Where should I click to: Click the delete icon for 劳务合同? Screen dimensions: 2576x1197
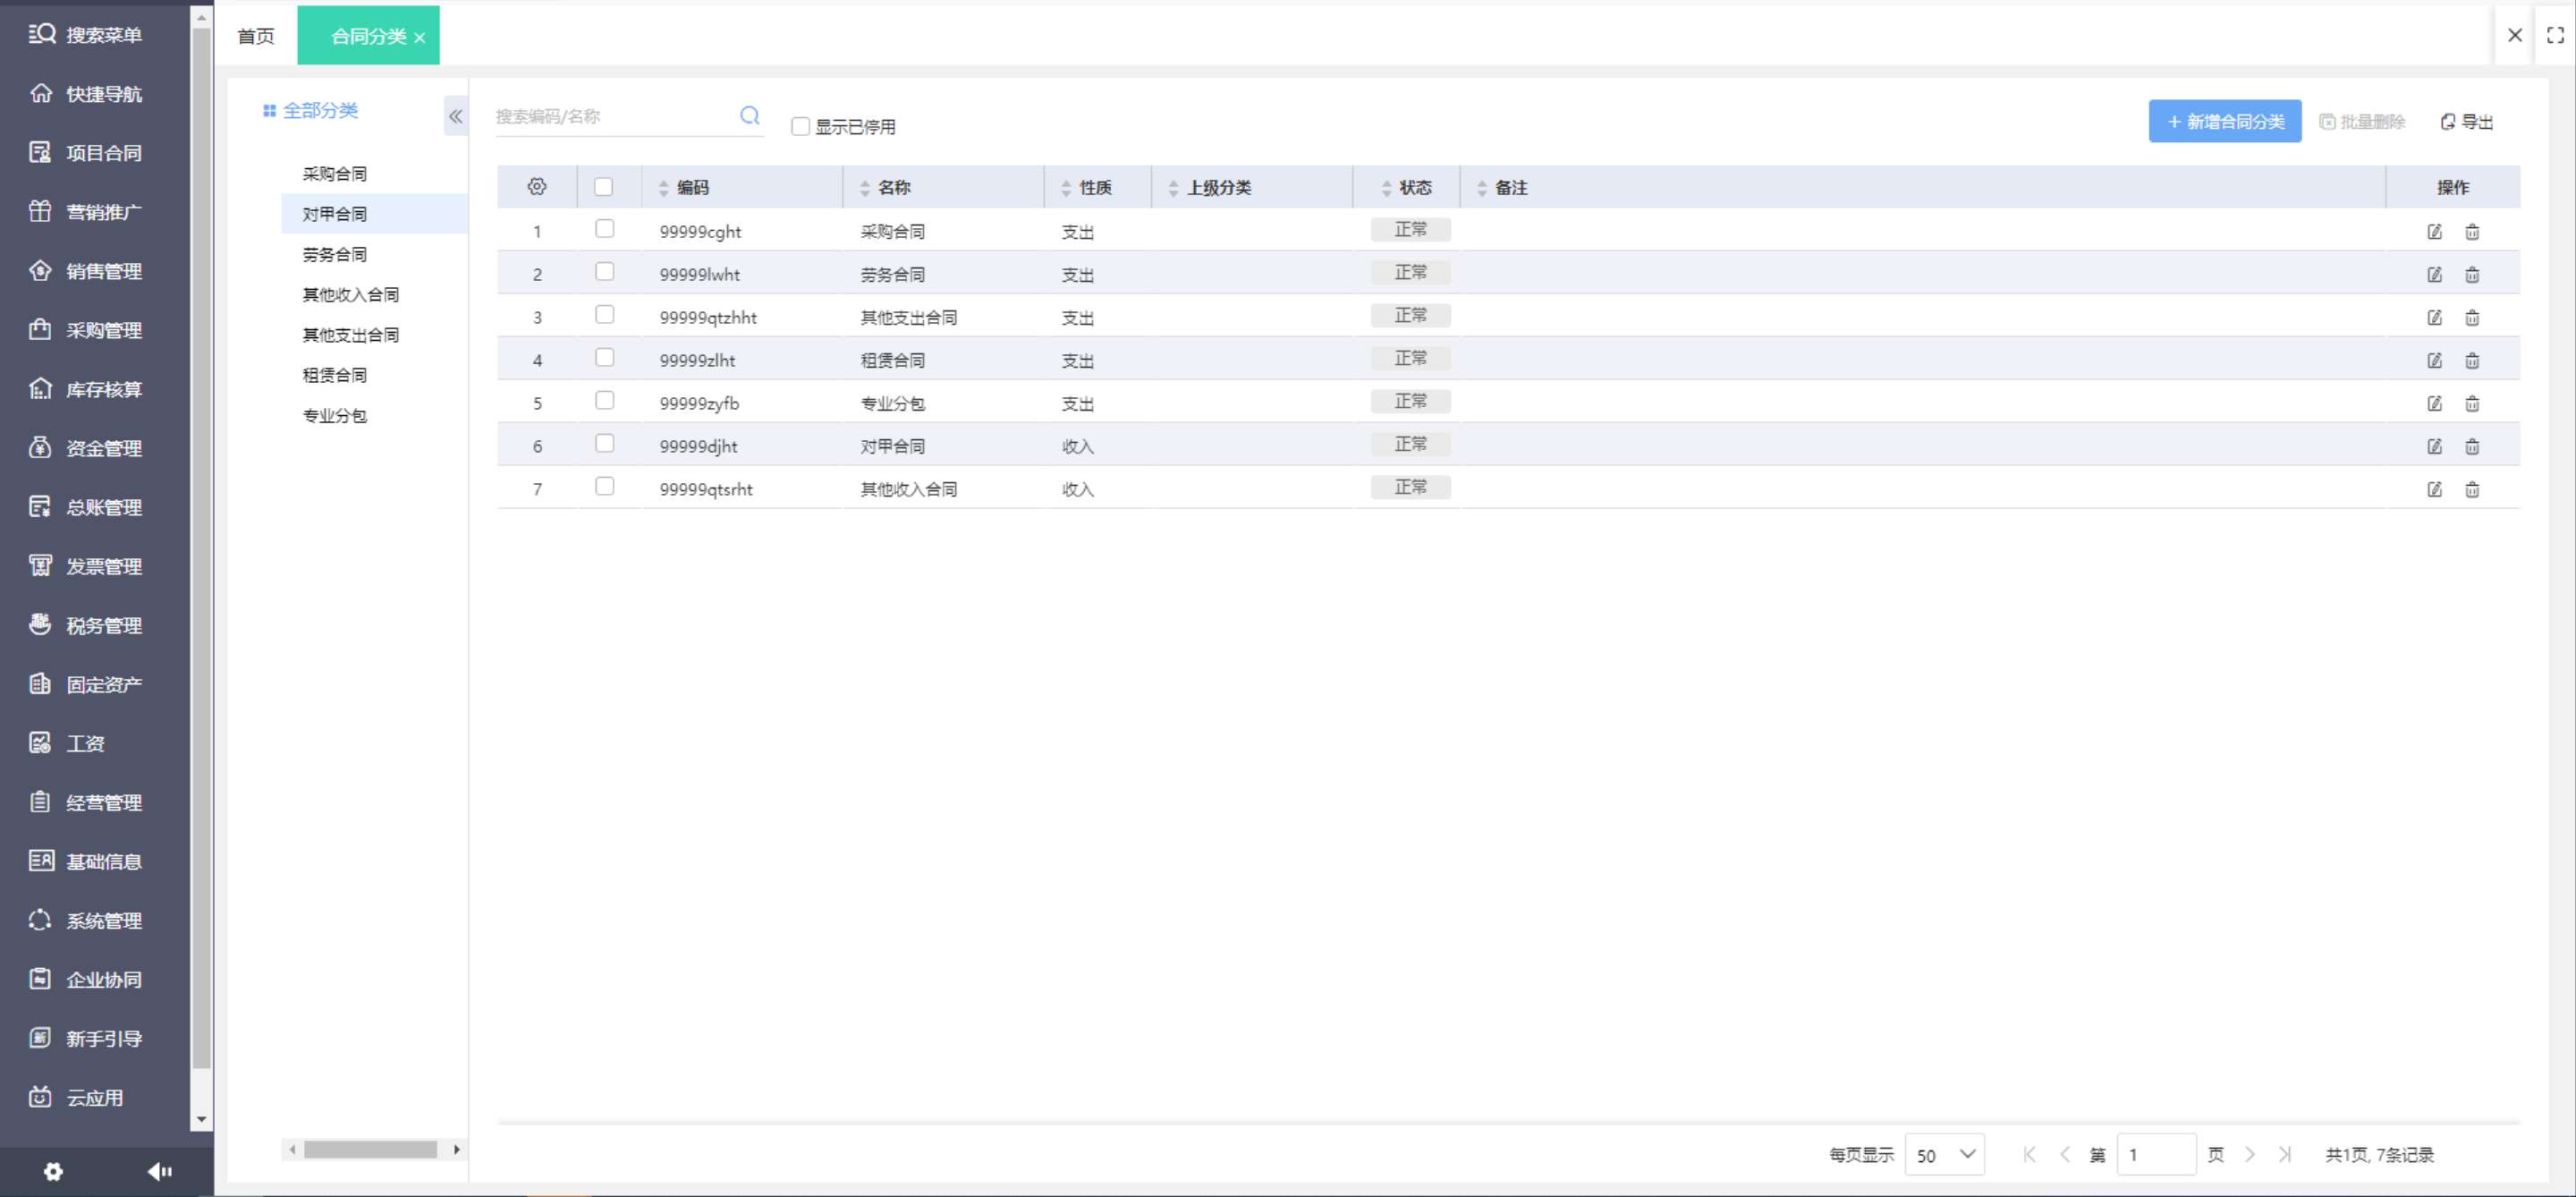(2470, 275)
